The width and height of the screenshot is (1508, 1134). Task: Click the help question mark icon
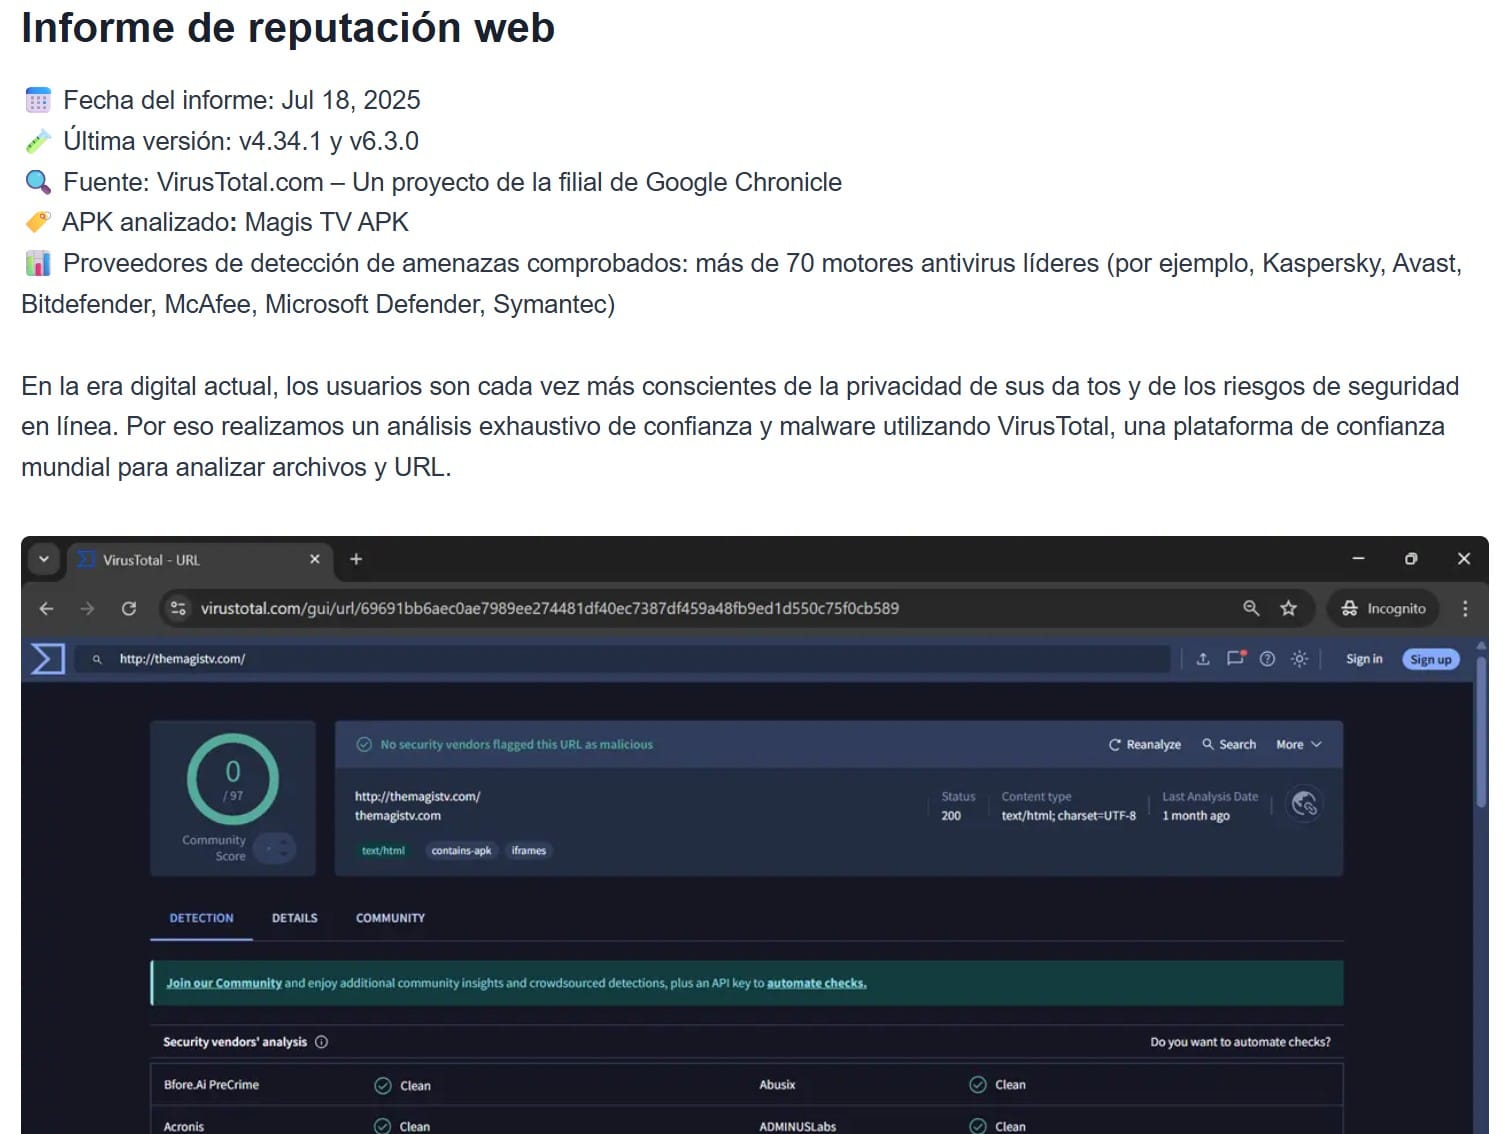point(1267,659)
